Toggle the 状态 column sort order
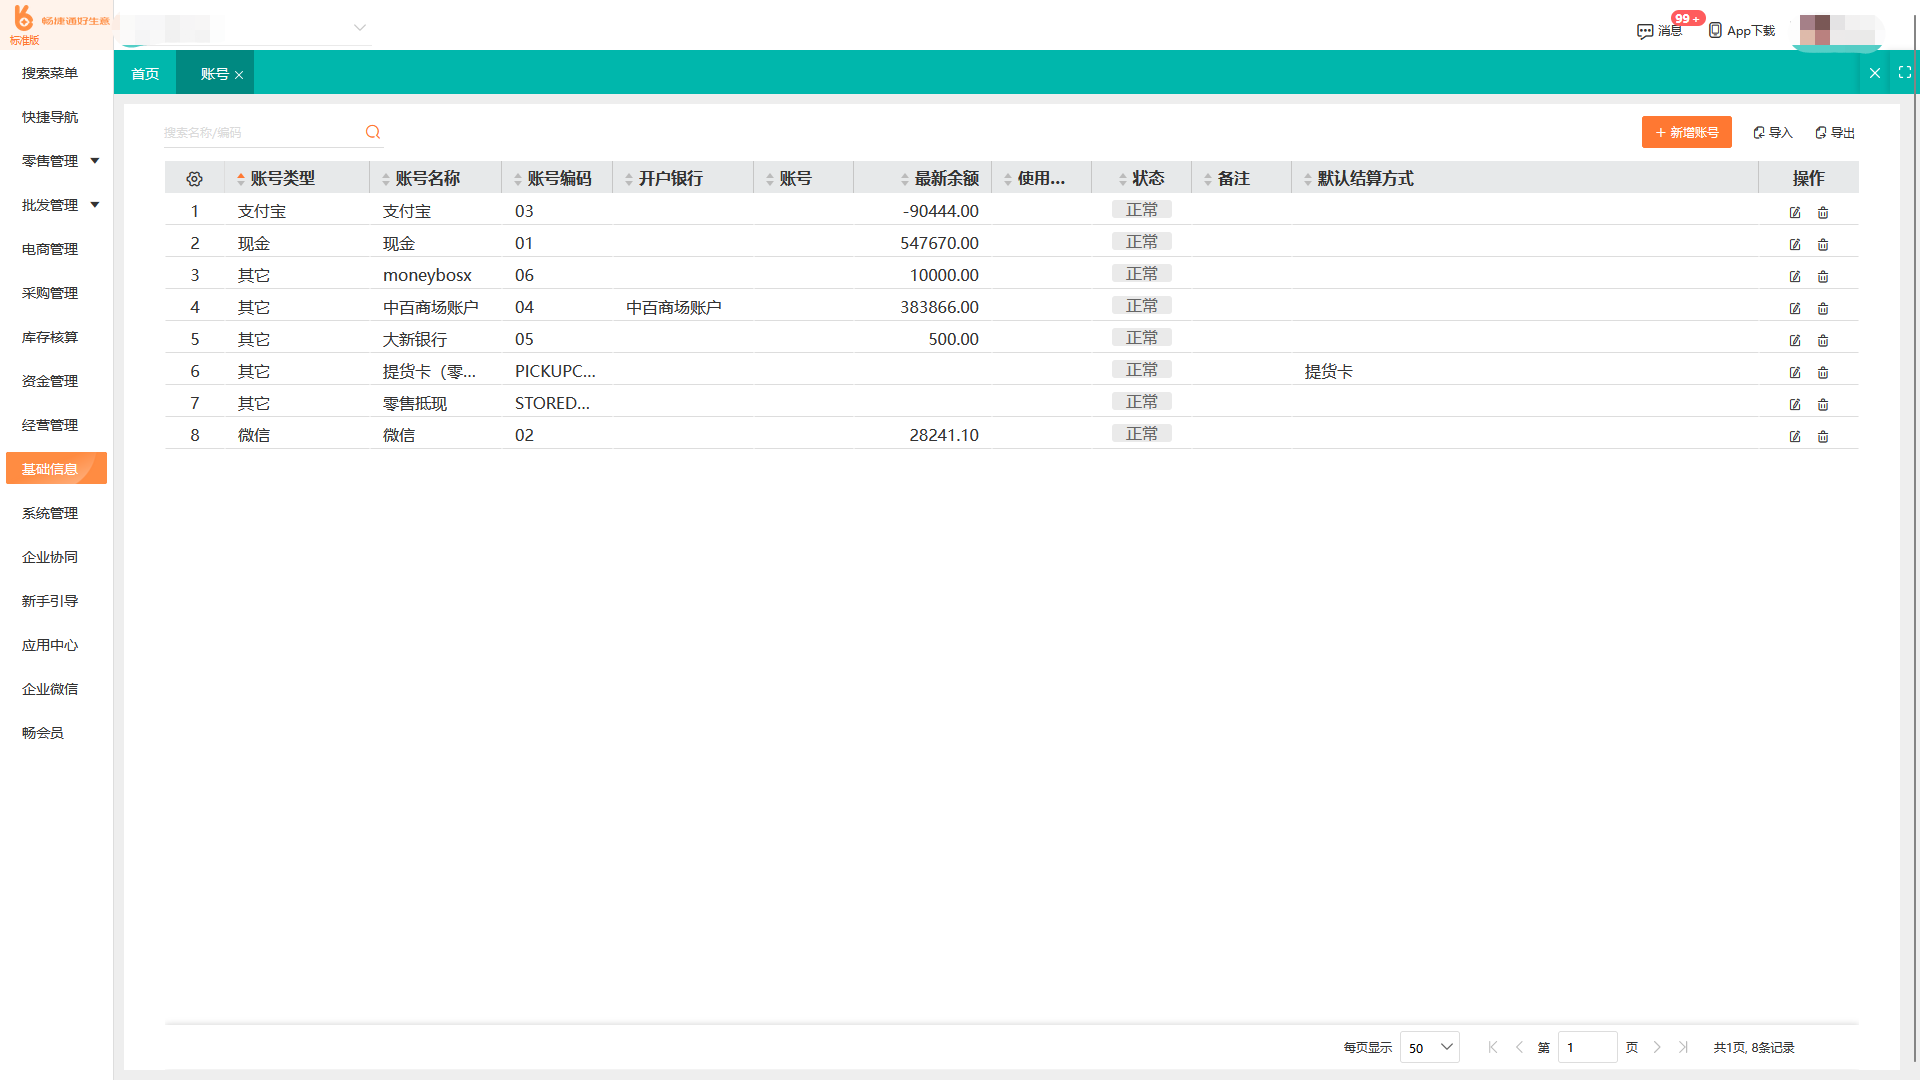 pyautogui.click(x=1145, y=178)
